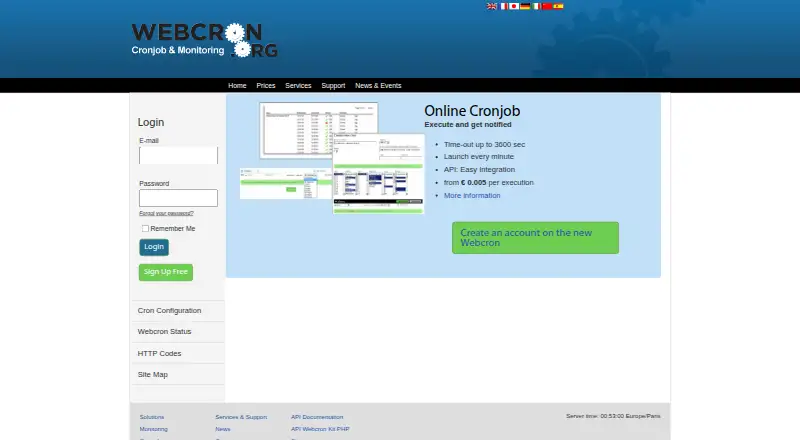Switch language using the UK flag
Viewport: 800px width, 440px height.
pyautogui.click(x=492, y=6)
